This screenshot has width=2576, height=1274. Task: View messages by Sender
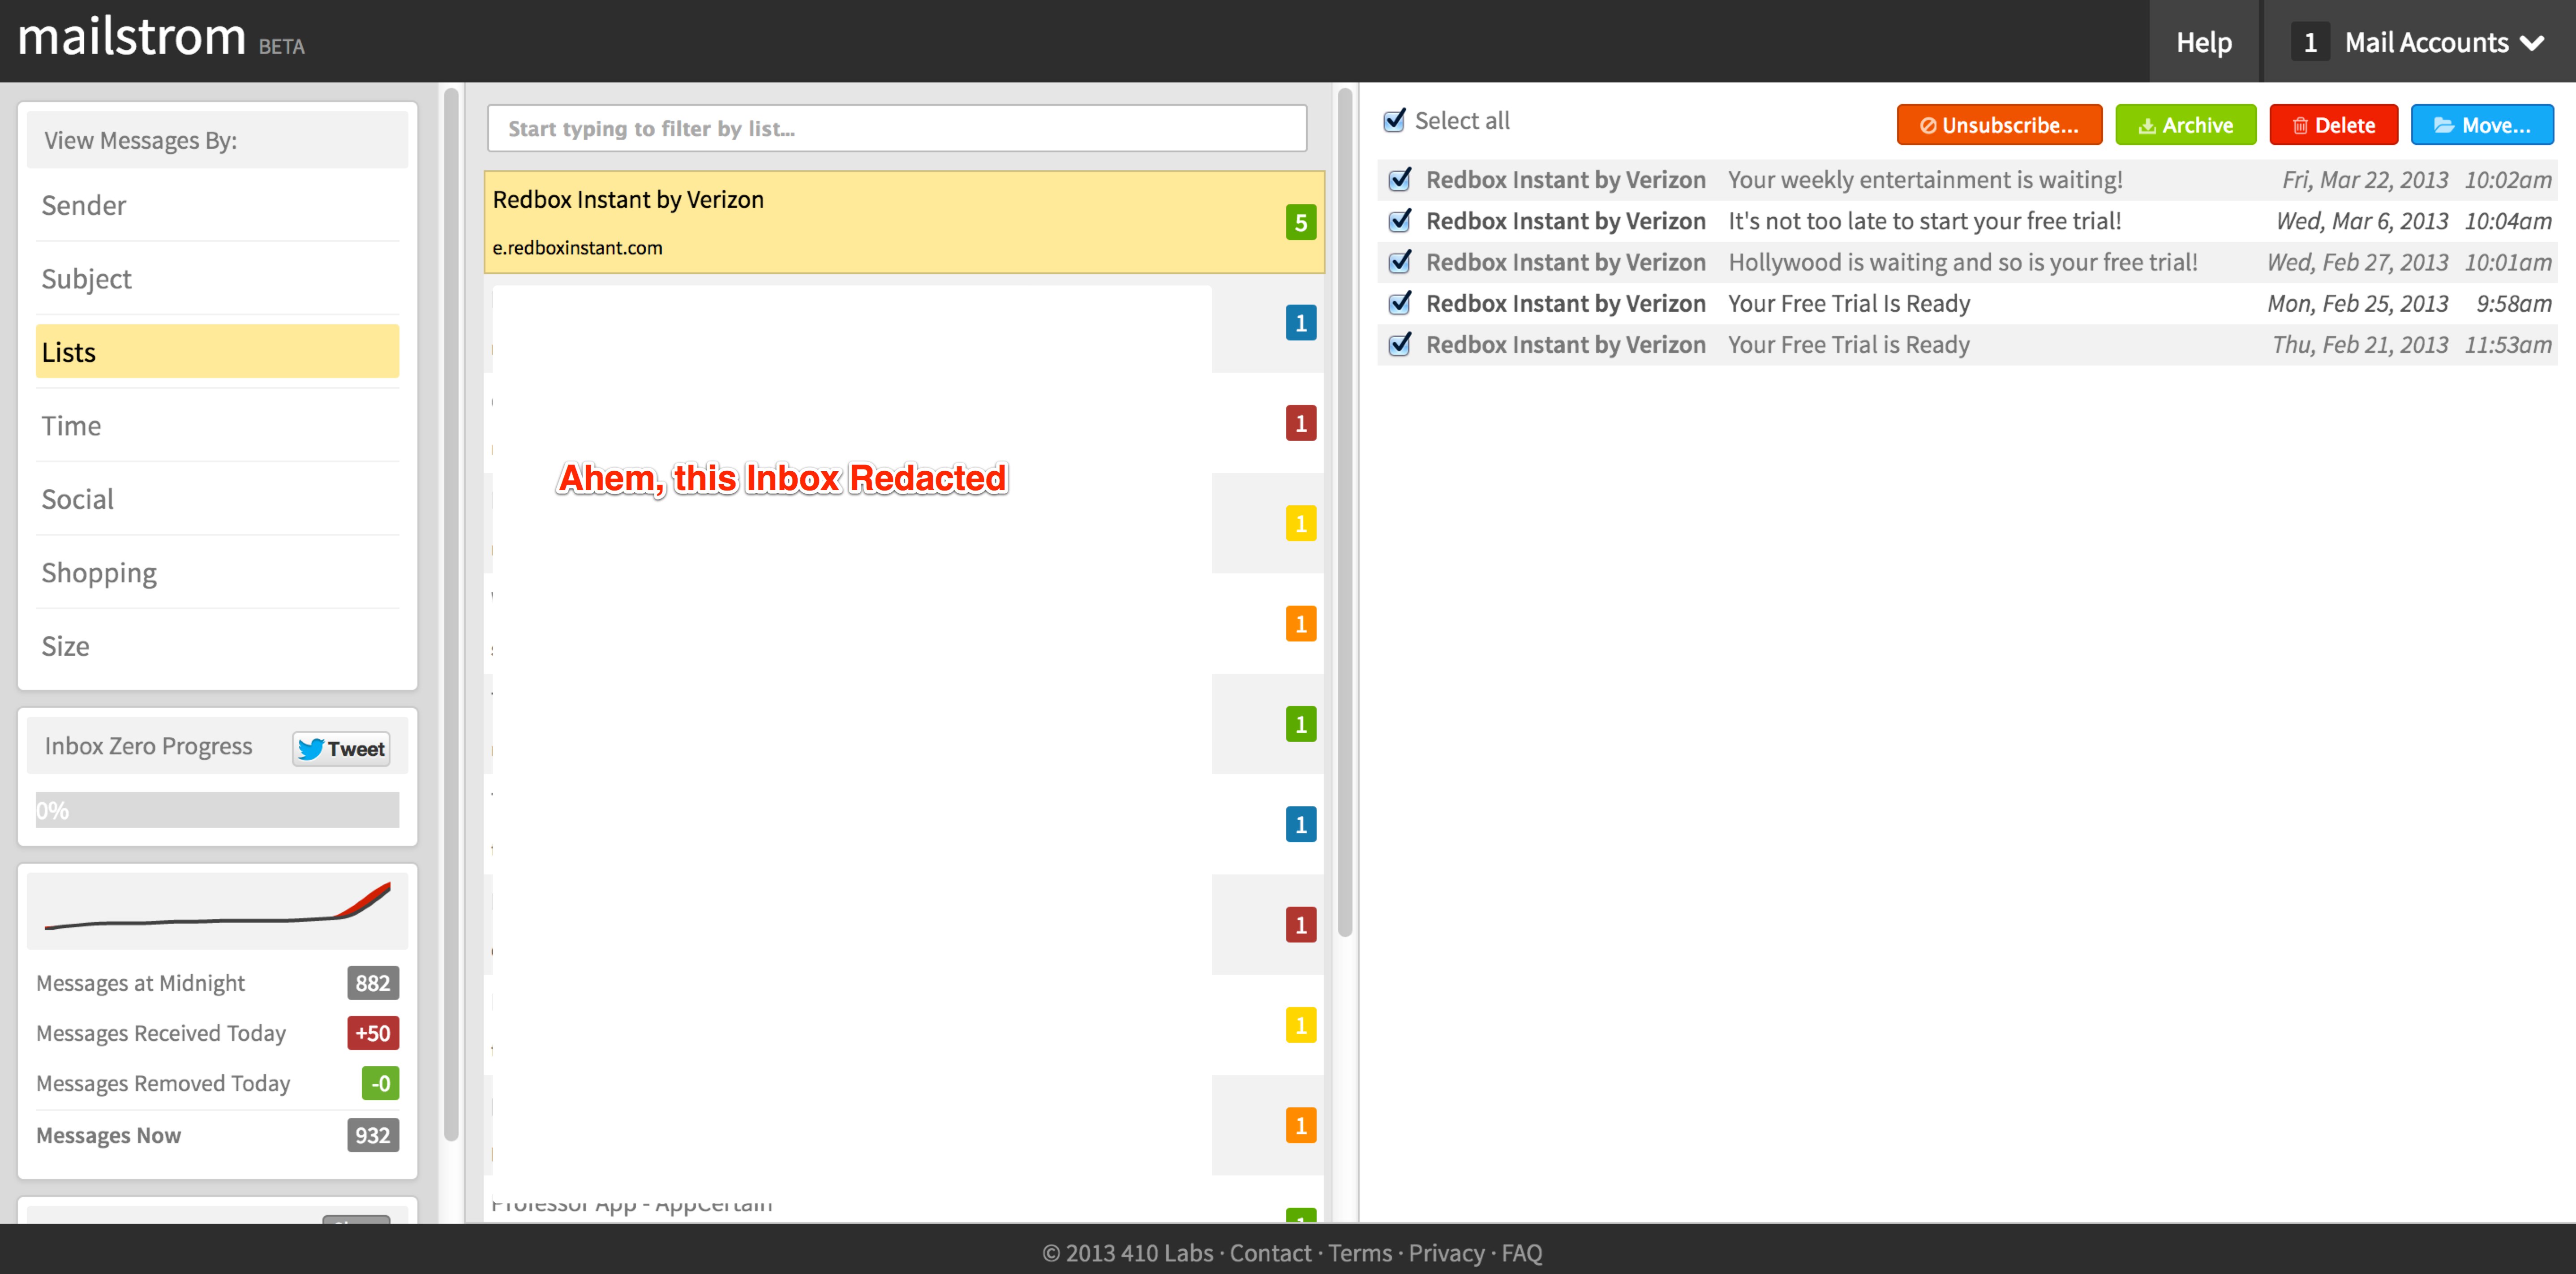coord(217,206)
